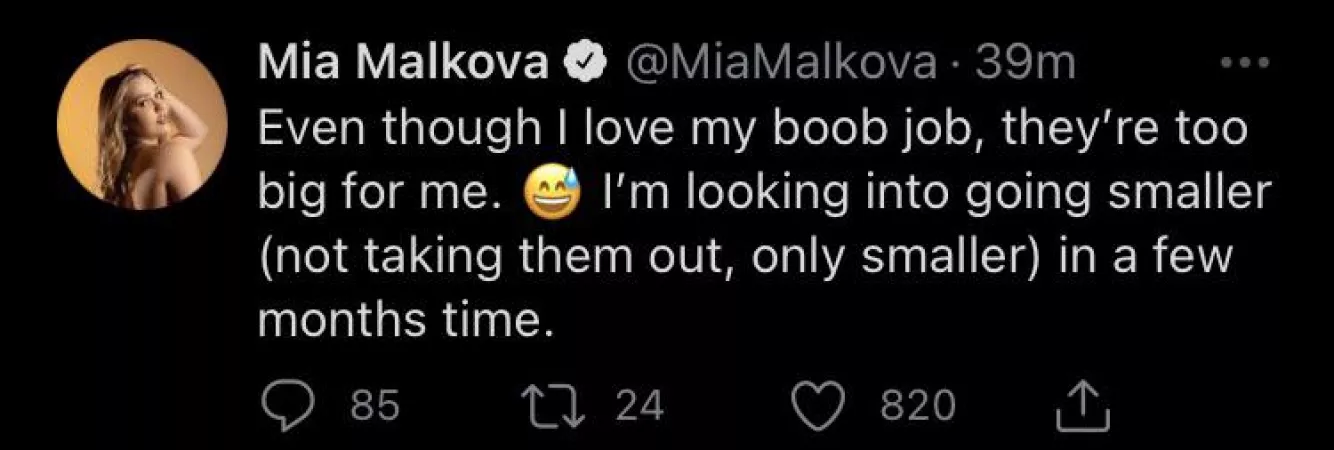Screen dimensions: 1334x450
Task: Click the final line "months time."
Action: click(x=405, y=320)
